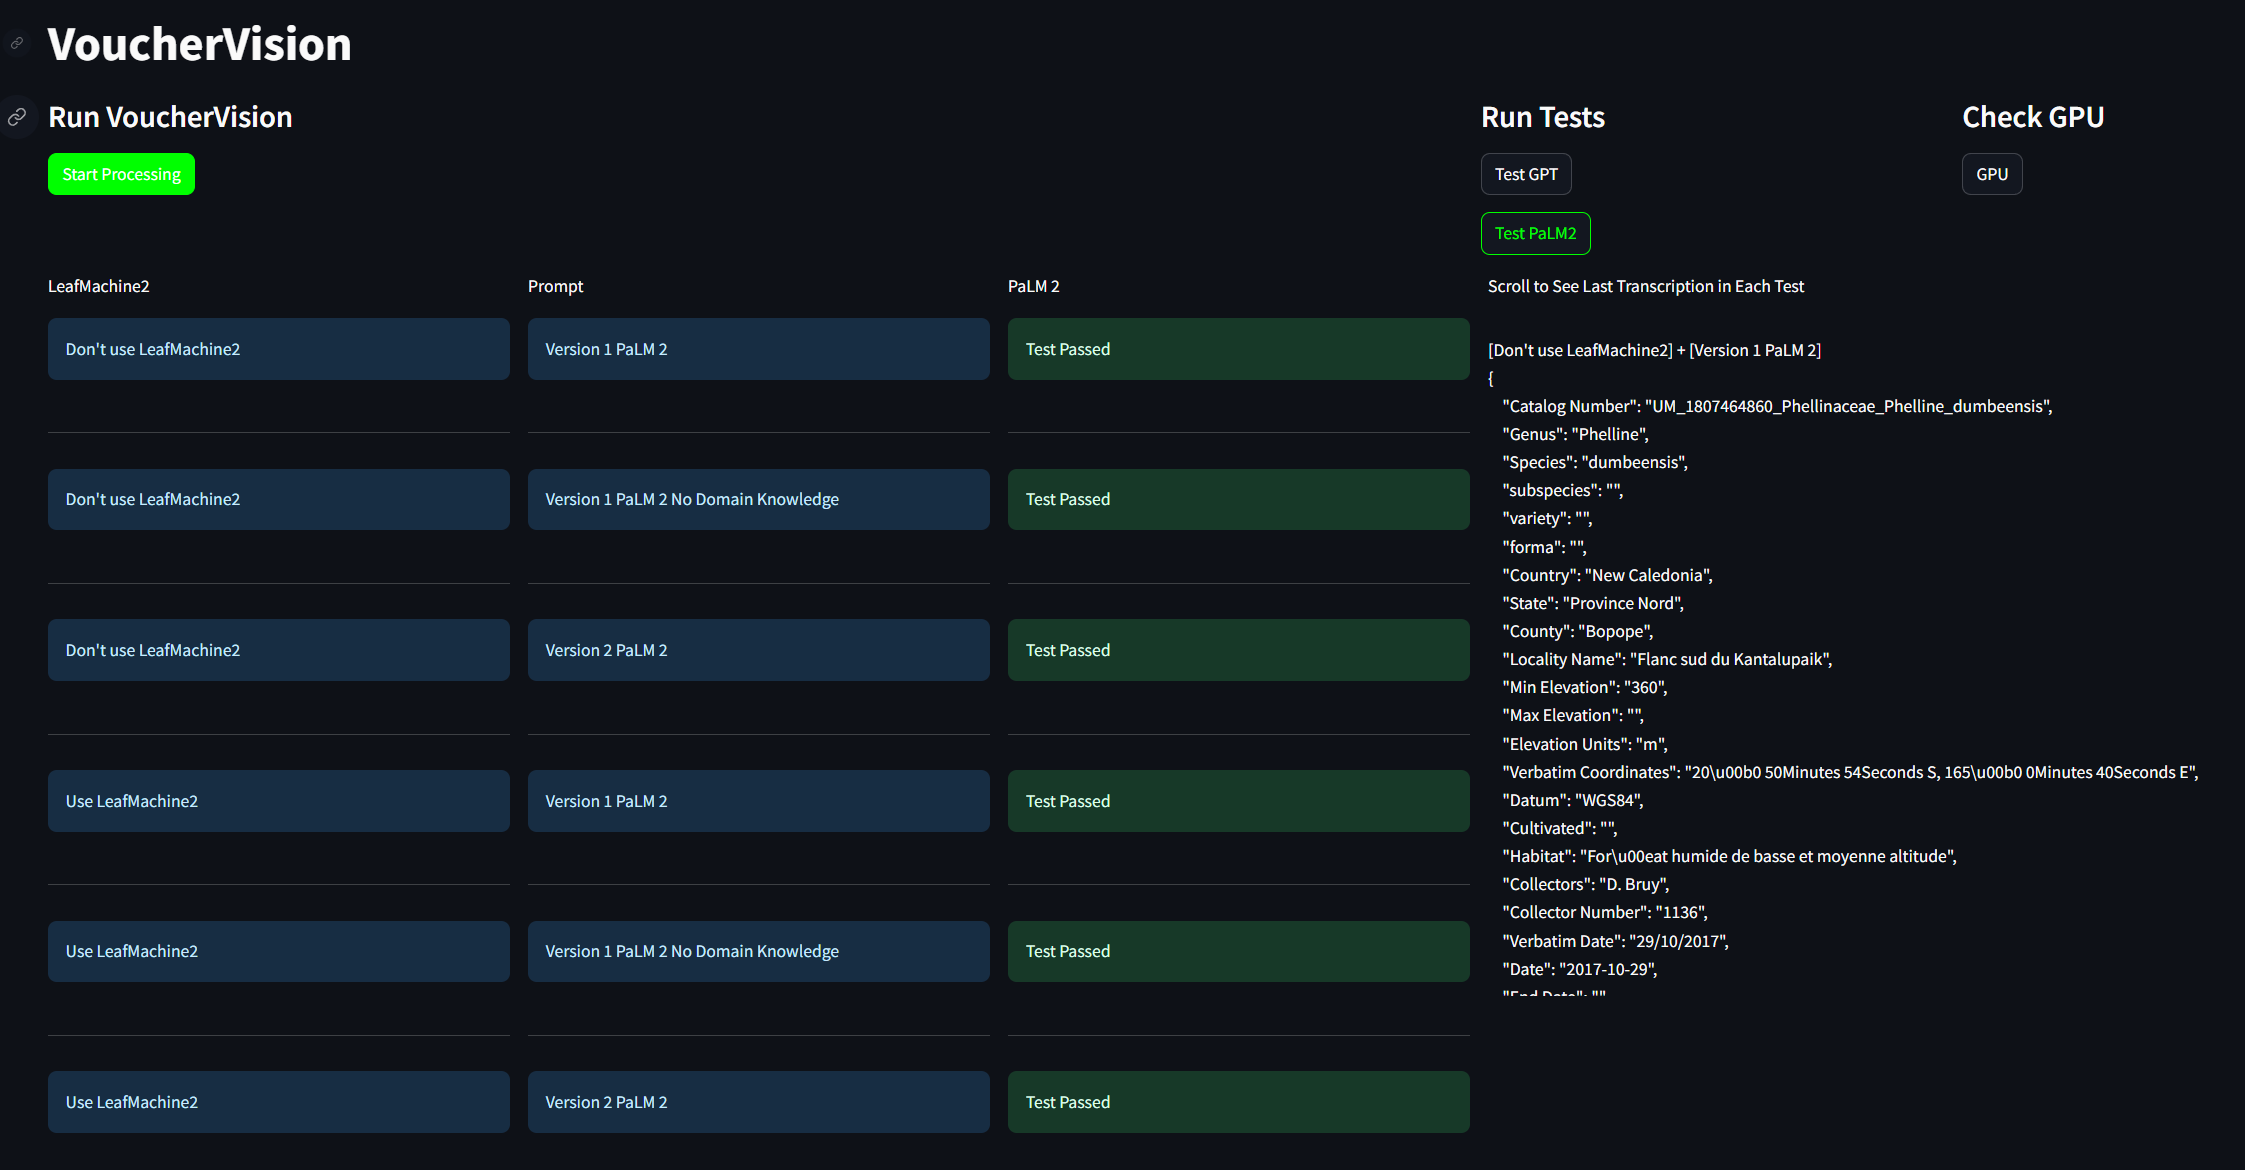Screen dimensions: 2245x1170
Task: Click No Domain Knowledge prompt beside Don't use LeafMachine2
Action: tap(757, 499)
